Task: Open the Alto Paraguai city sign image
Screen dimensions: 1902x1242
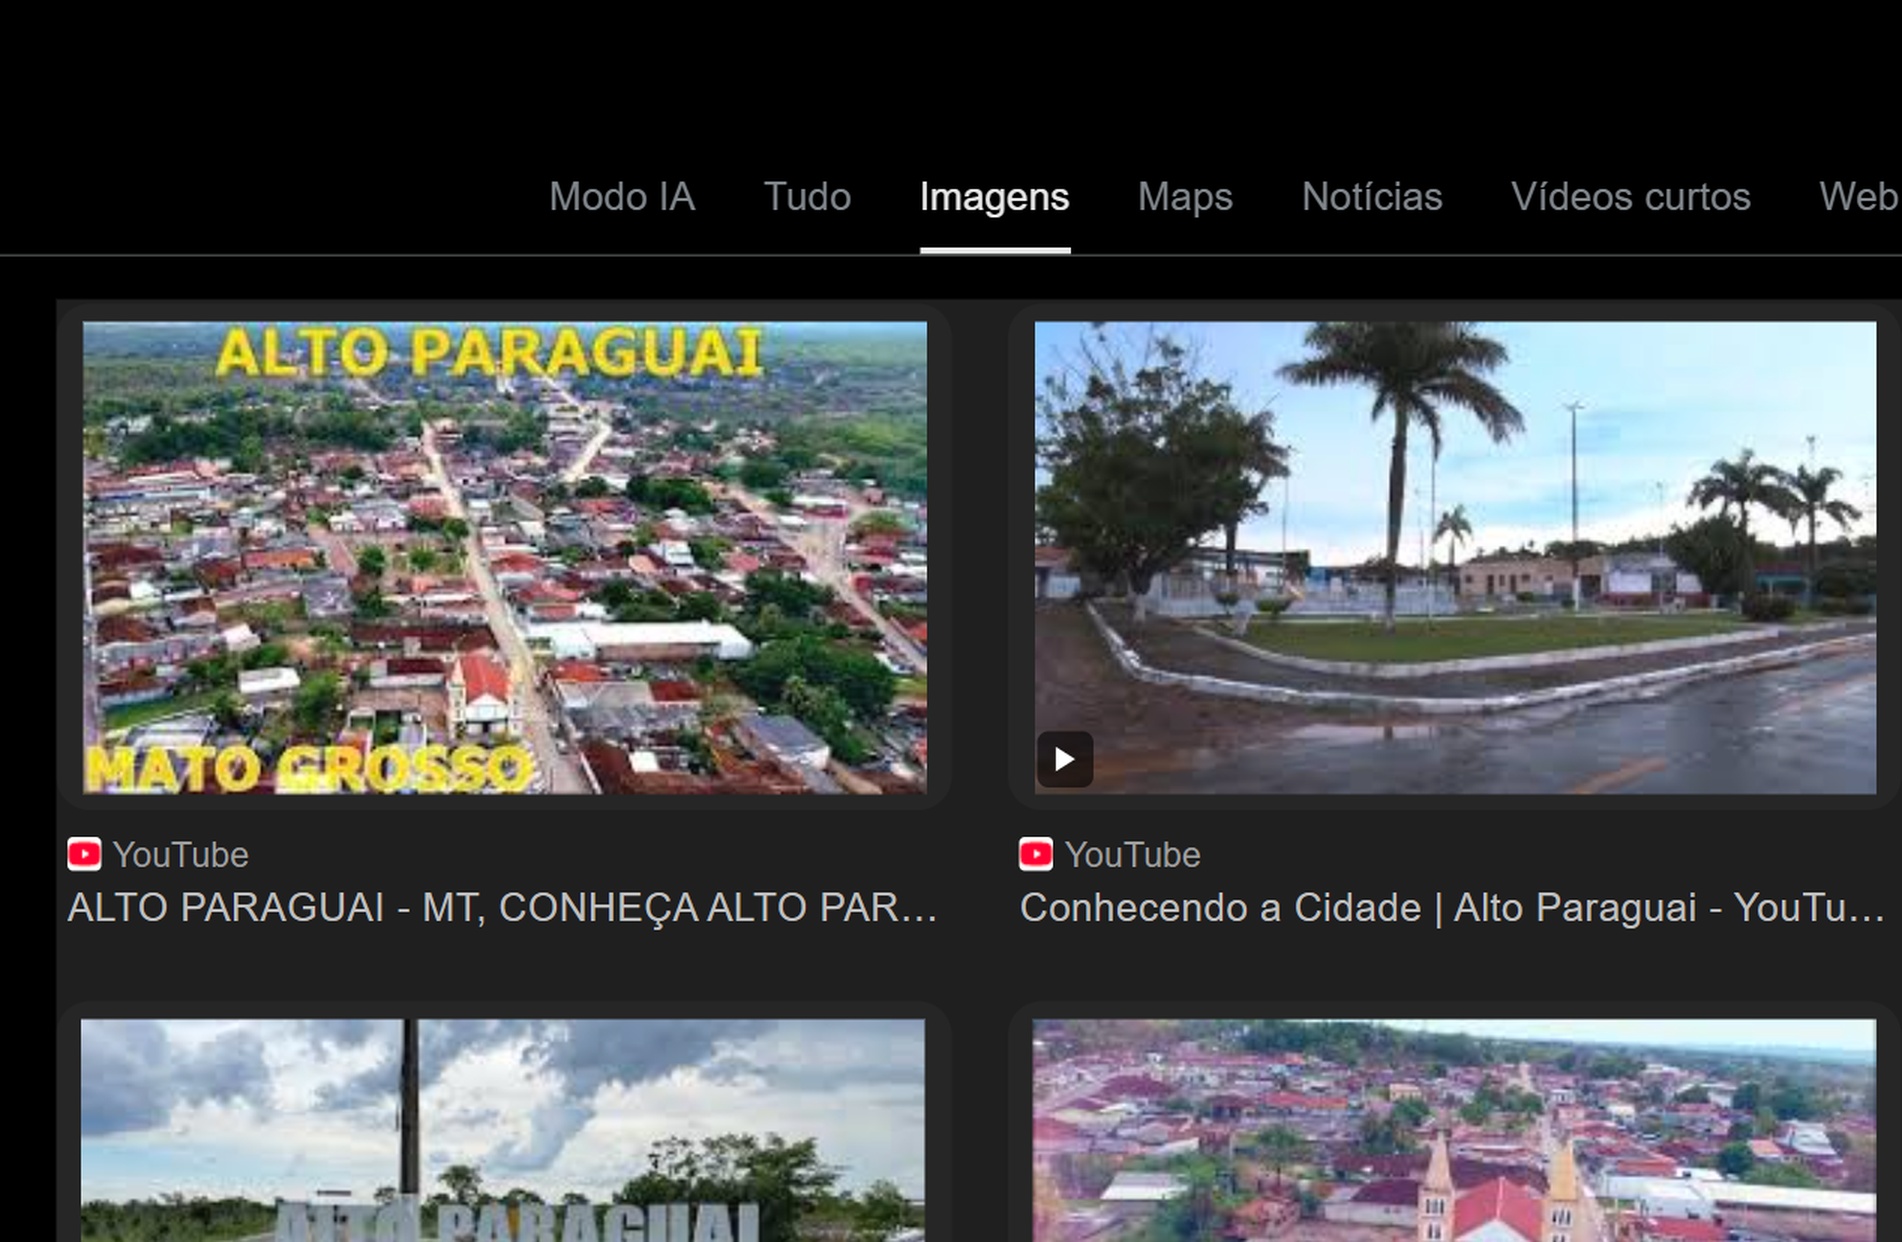Action: (x=502, y=1130)
